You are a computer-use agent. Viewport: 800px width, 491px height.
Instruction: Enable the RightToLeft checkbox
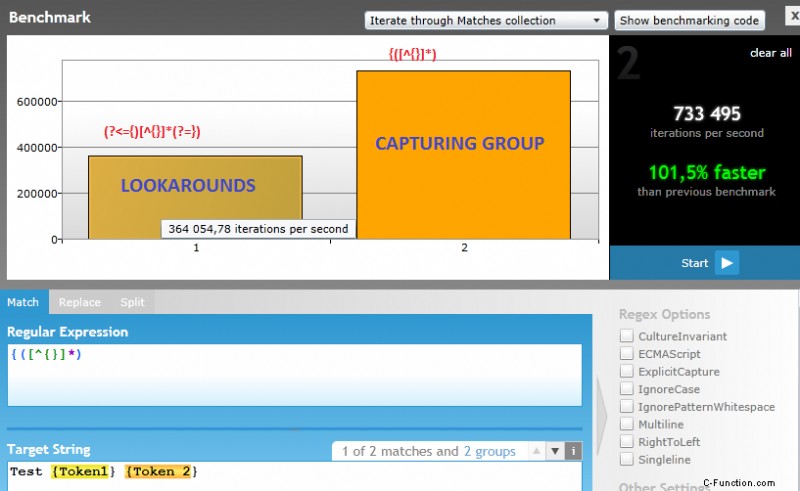click(x=626, y=442)
